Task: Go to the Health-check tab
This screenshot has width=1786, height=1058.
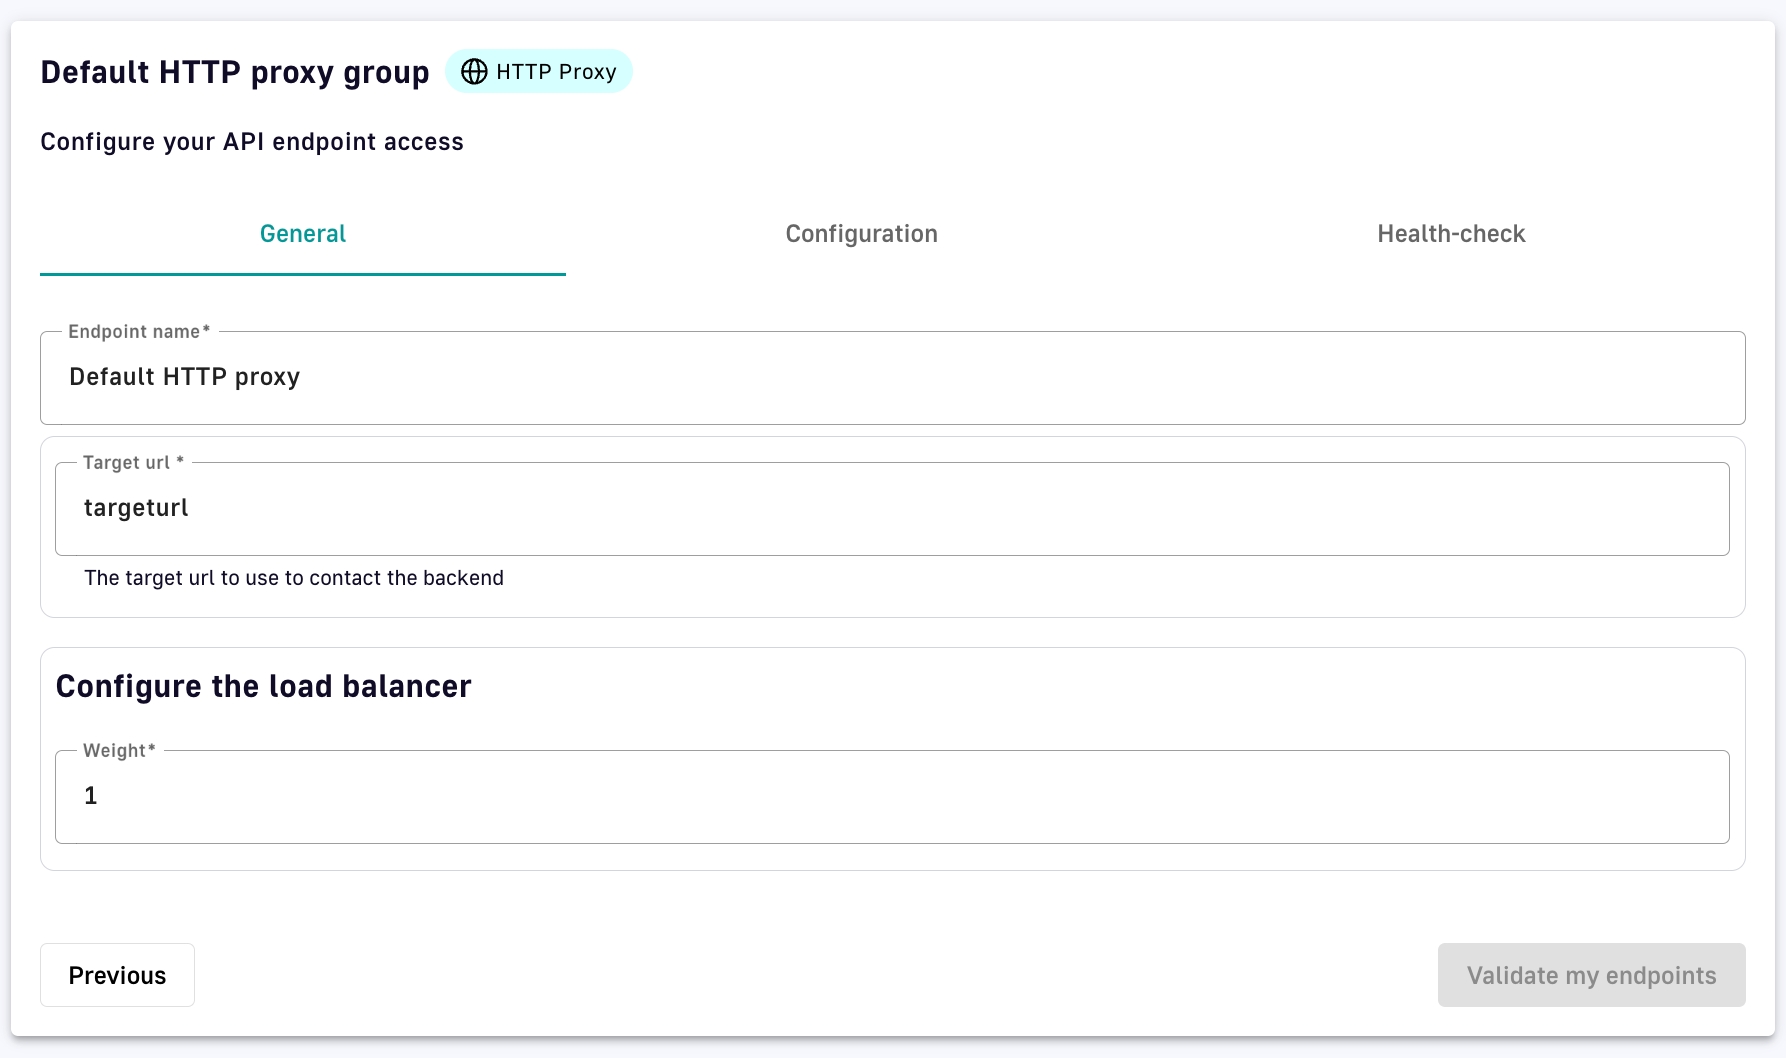Action: tap(1450, 234)
